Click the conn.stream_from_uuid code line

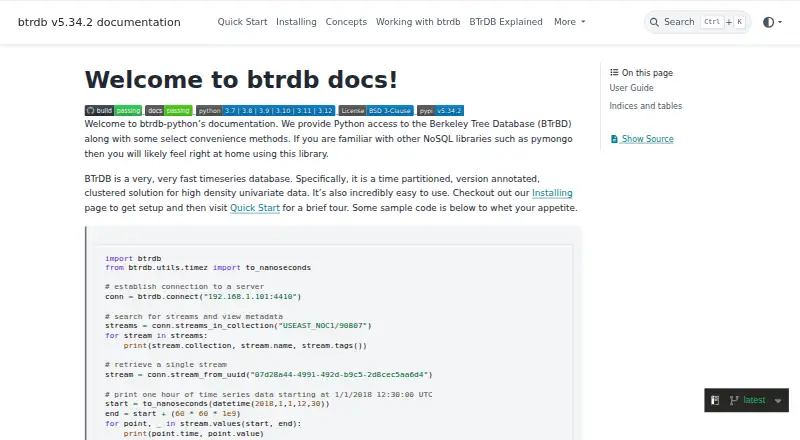(x=268, y=375)
